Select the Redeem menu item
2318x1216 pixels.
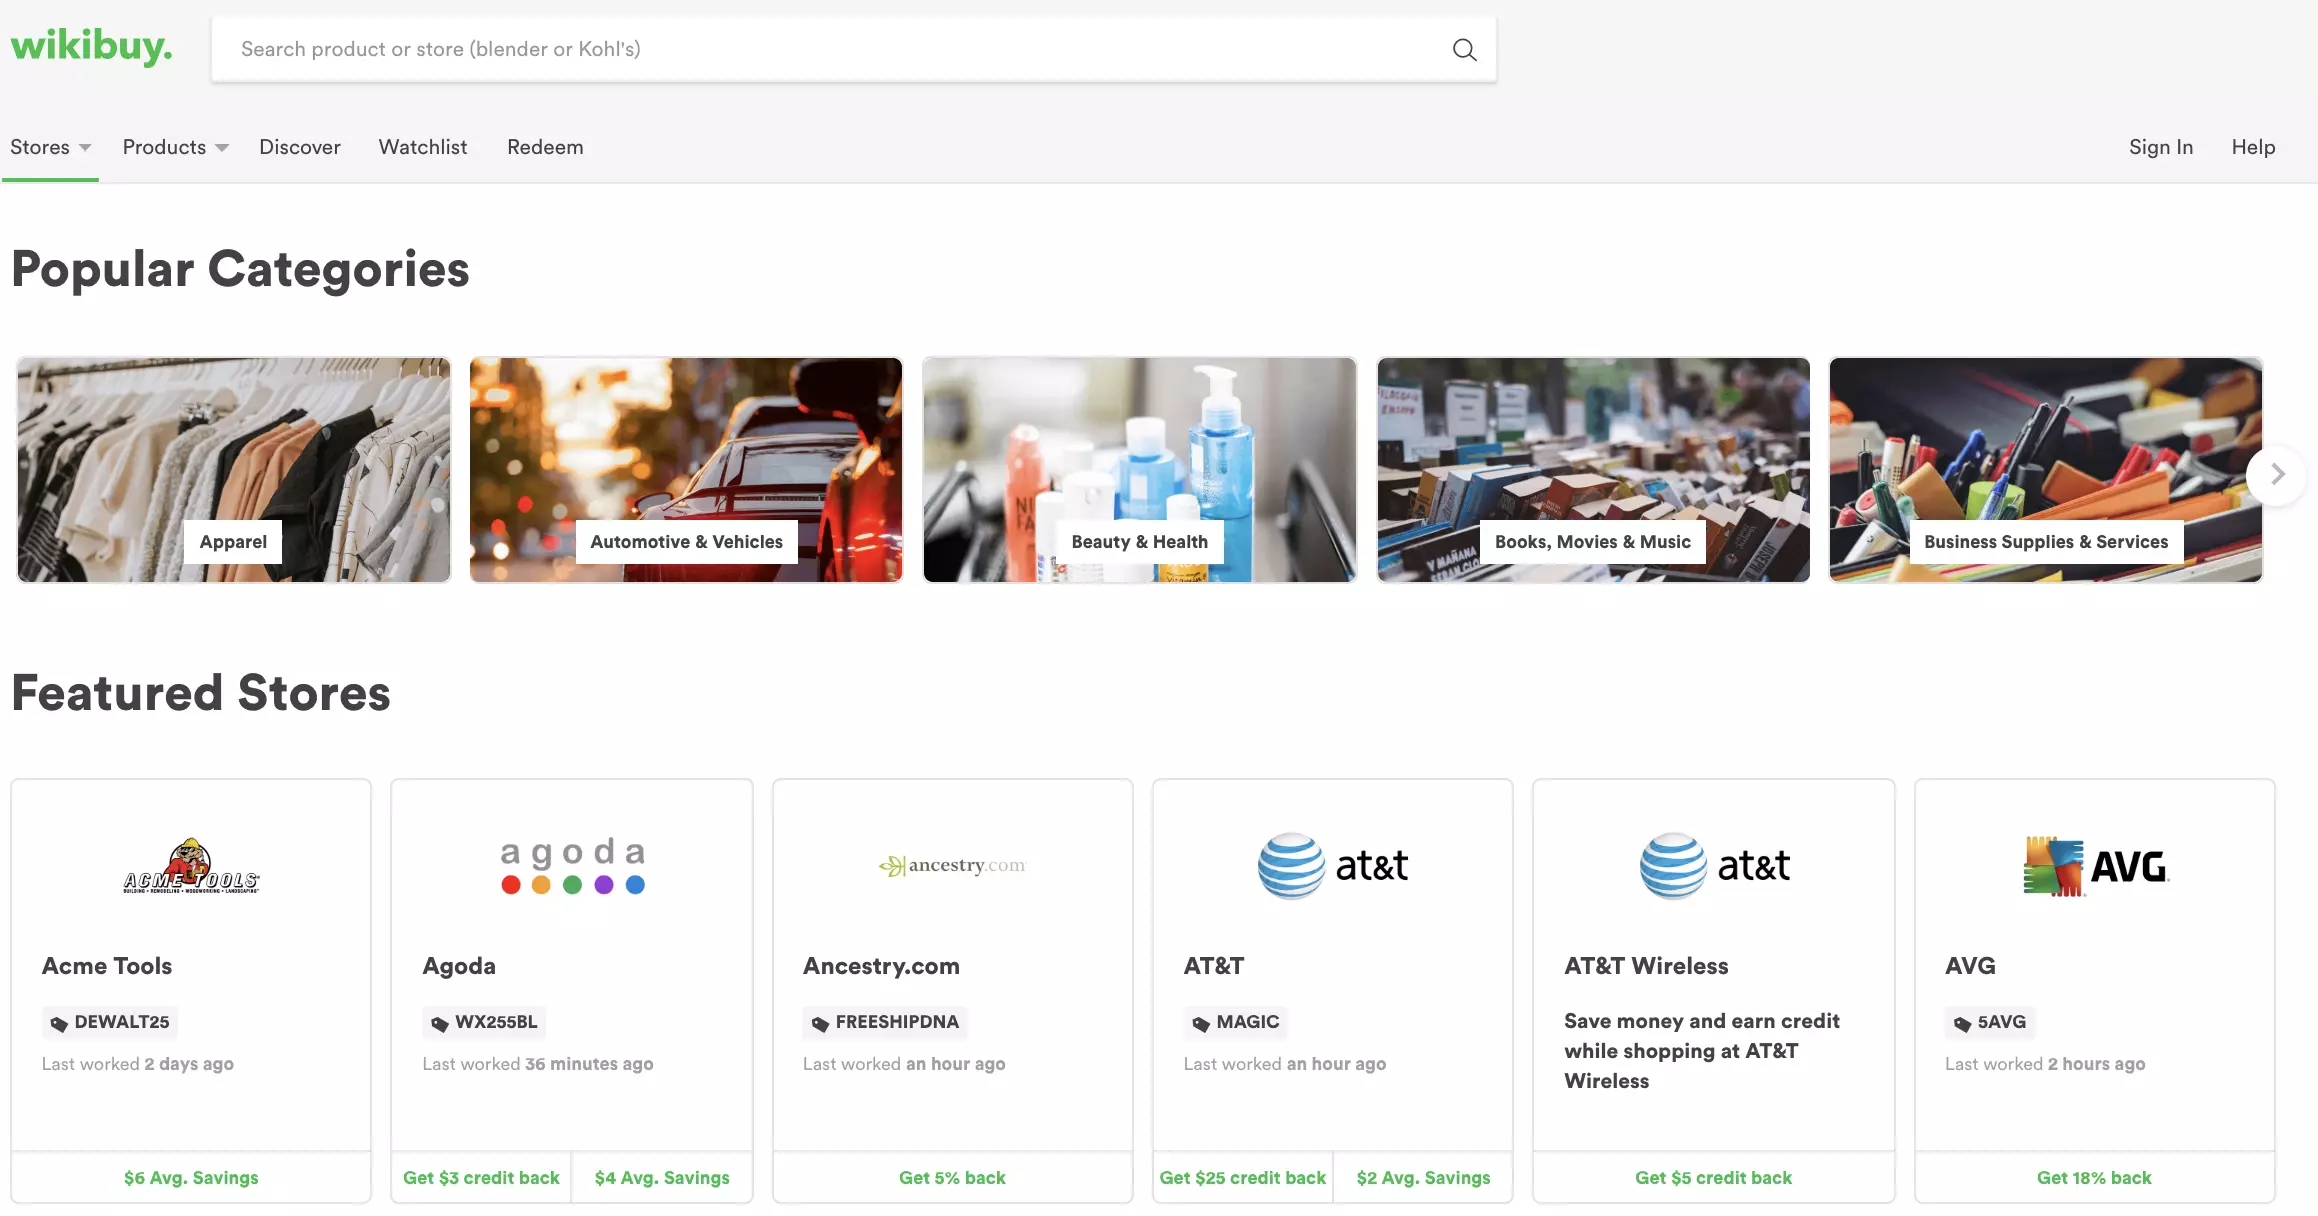544,147
